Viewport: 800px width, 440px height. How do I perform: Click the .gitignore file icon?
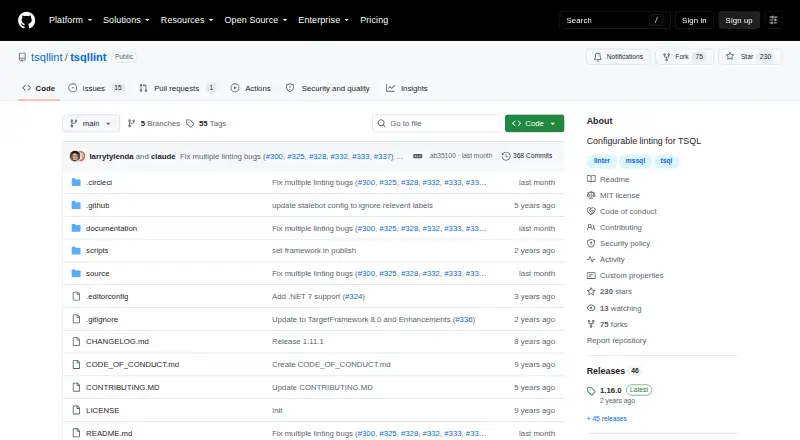tap(76, 320)
